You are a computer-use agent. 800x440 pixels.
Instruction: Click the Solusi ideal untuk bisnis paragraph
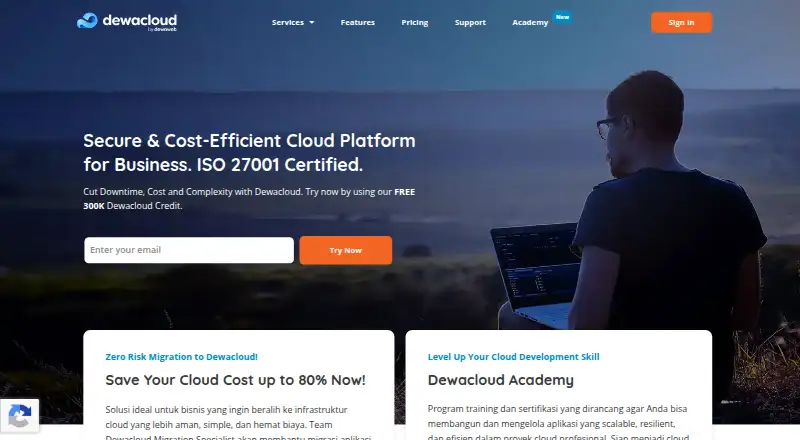(x=238, y=423)
